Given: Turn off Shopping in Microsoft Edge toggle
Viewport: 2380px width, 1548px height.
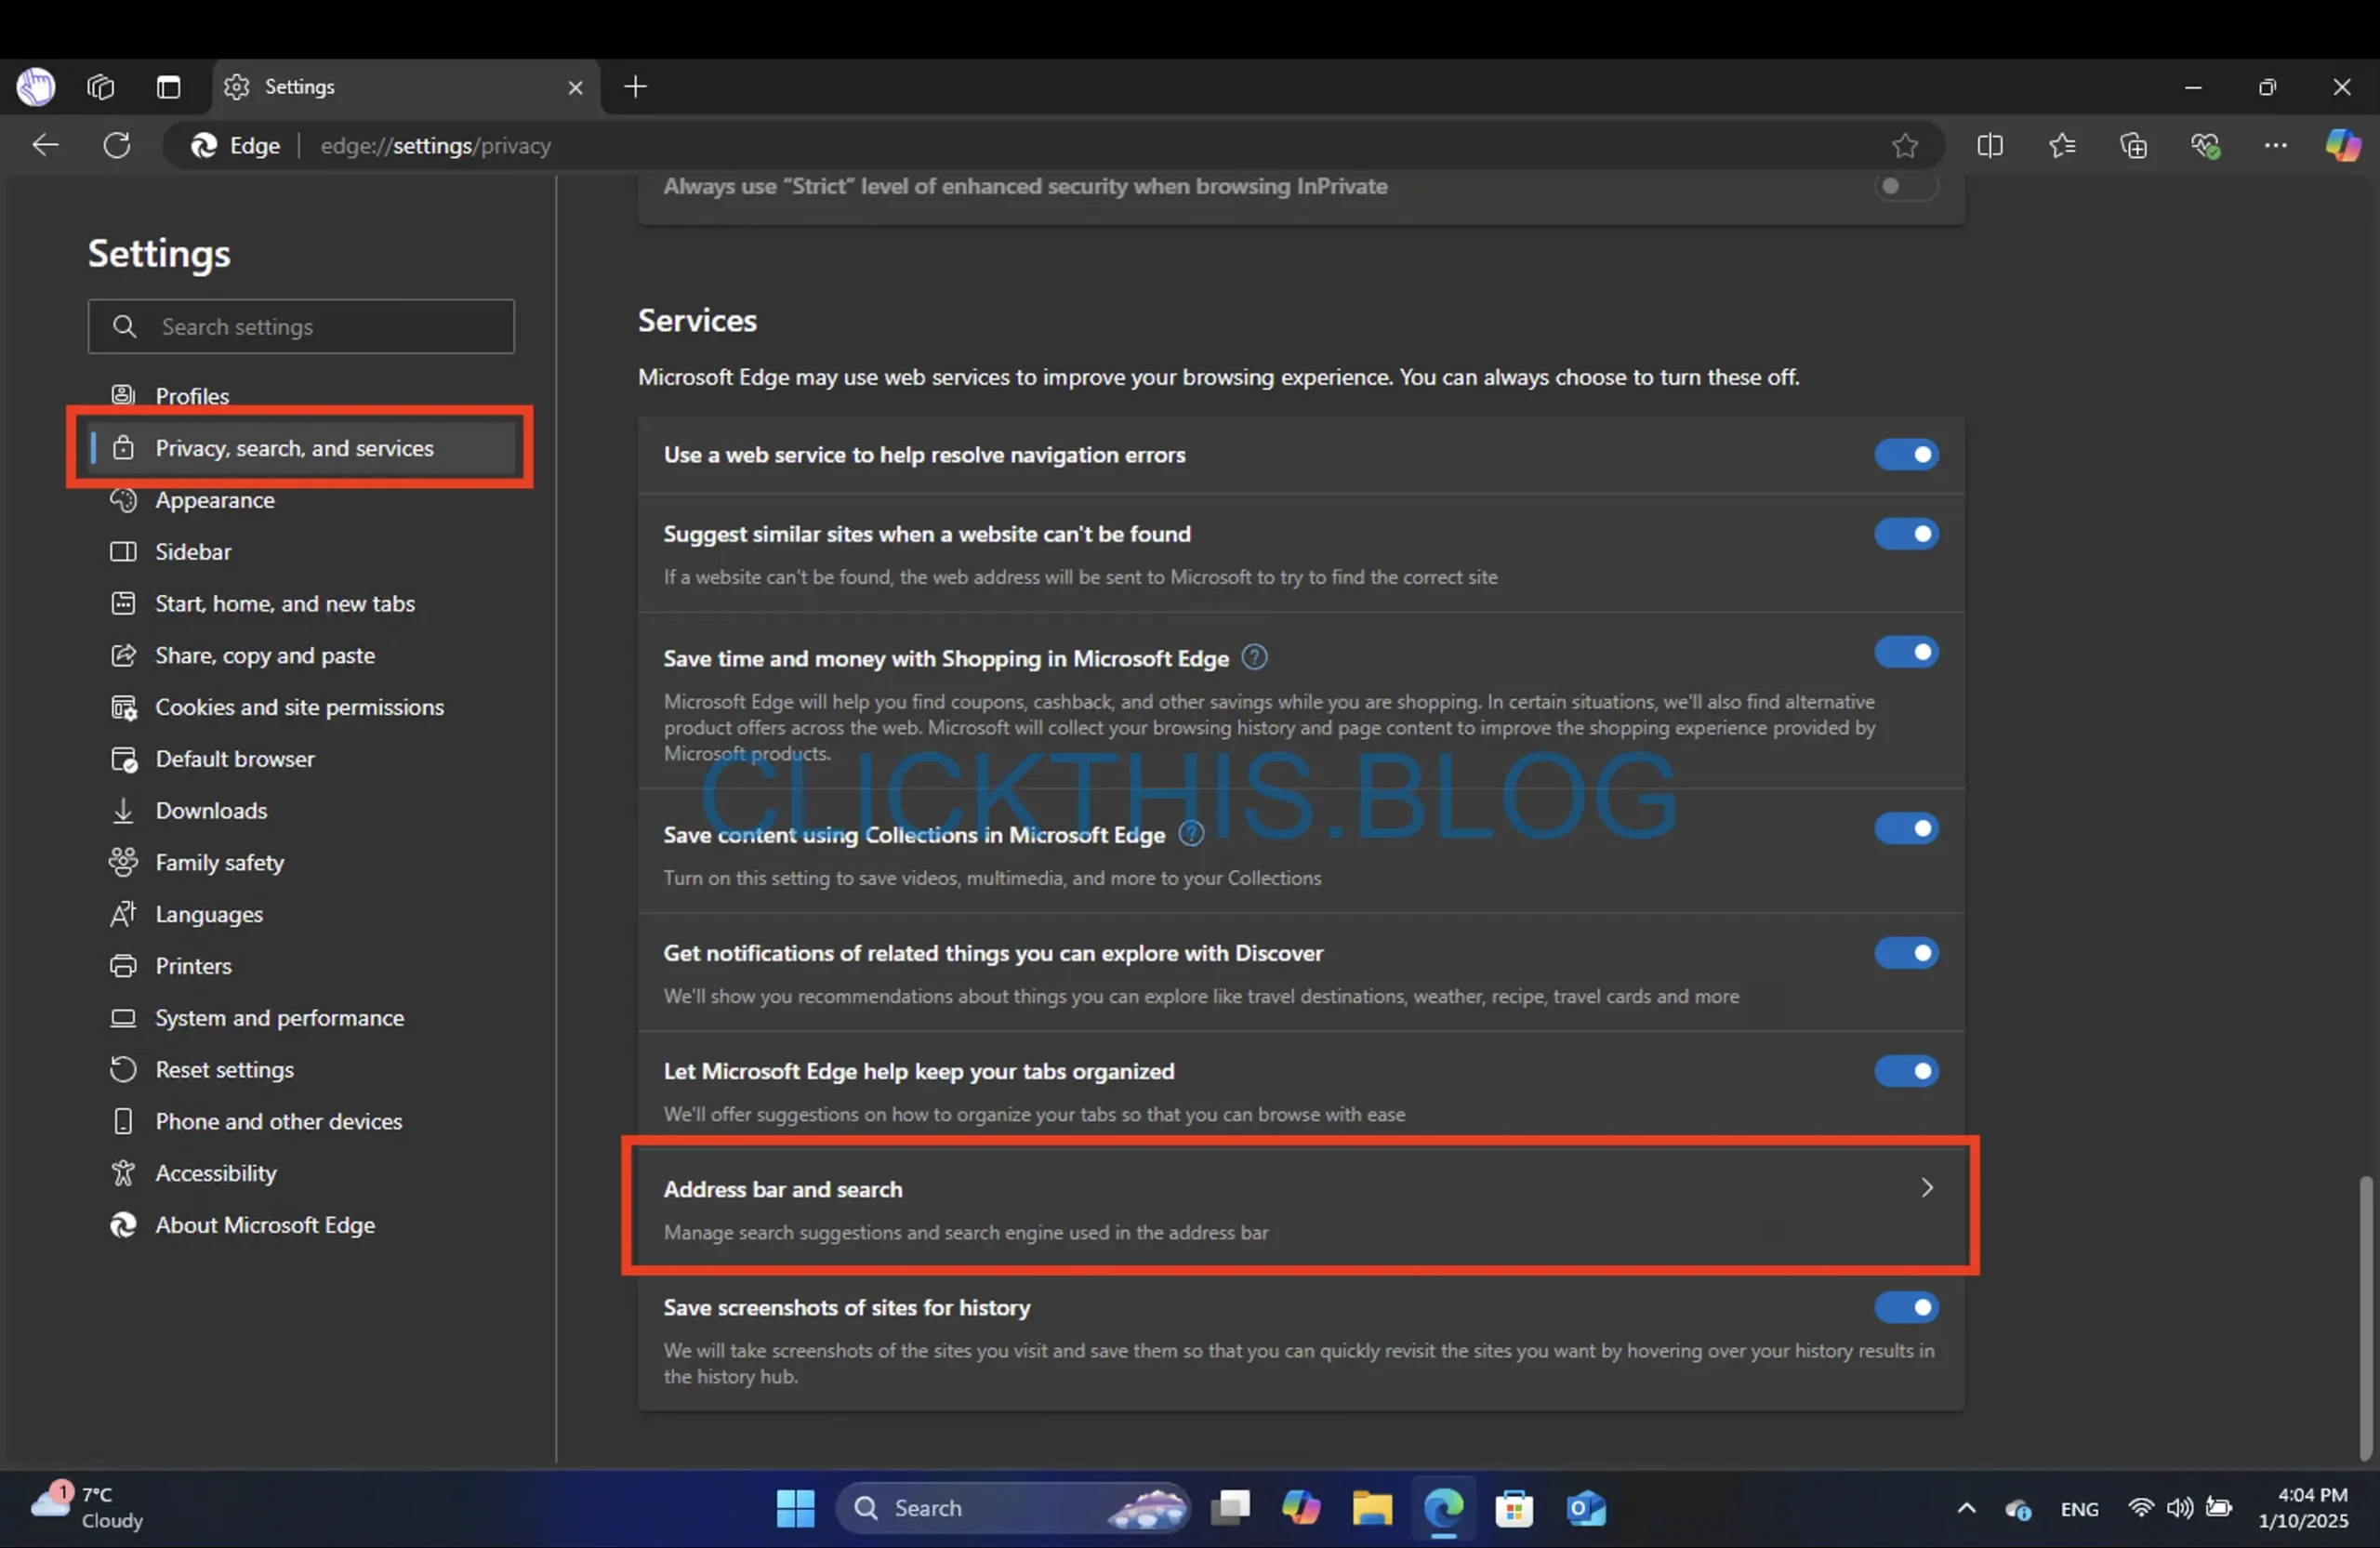Looking at the screenshot, I should coord(1906,653).
